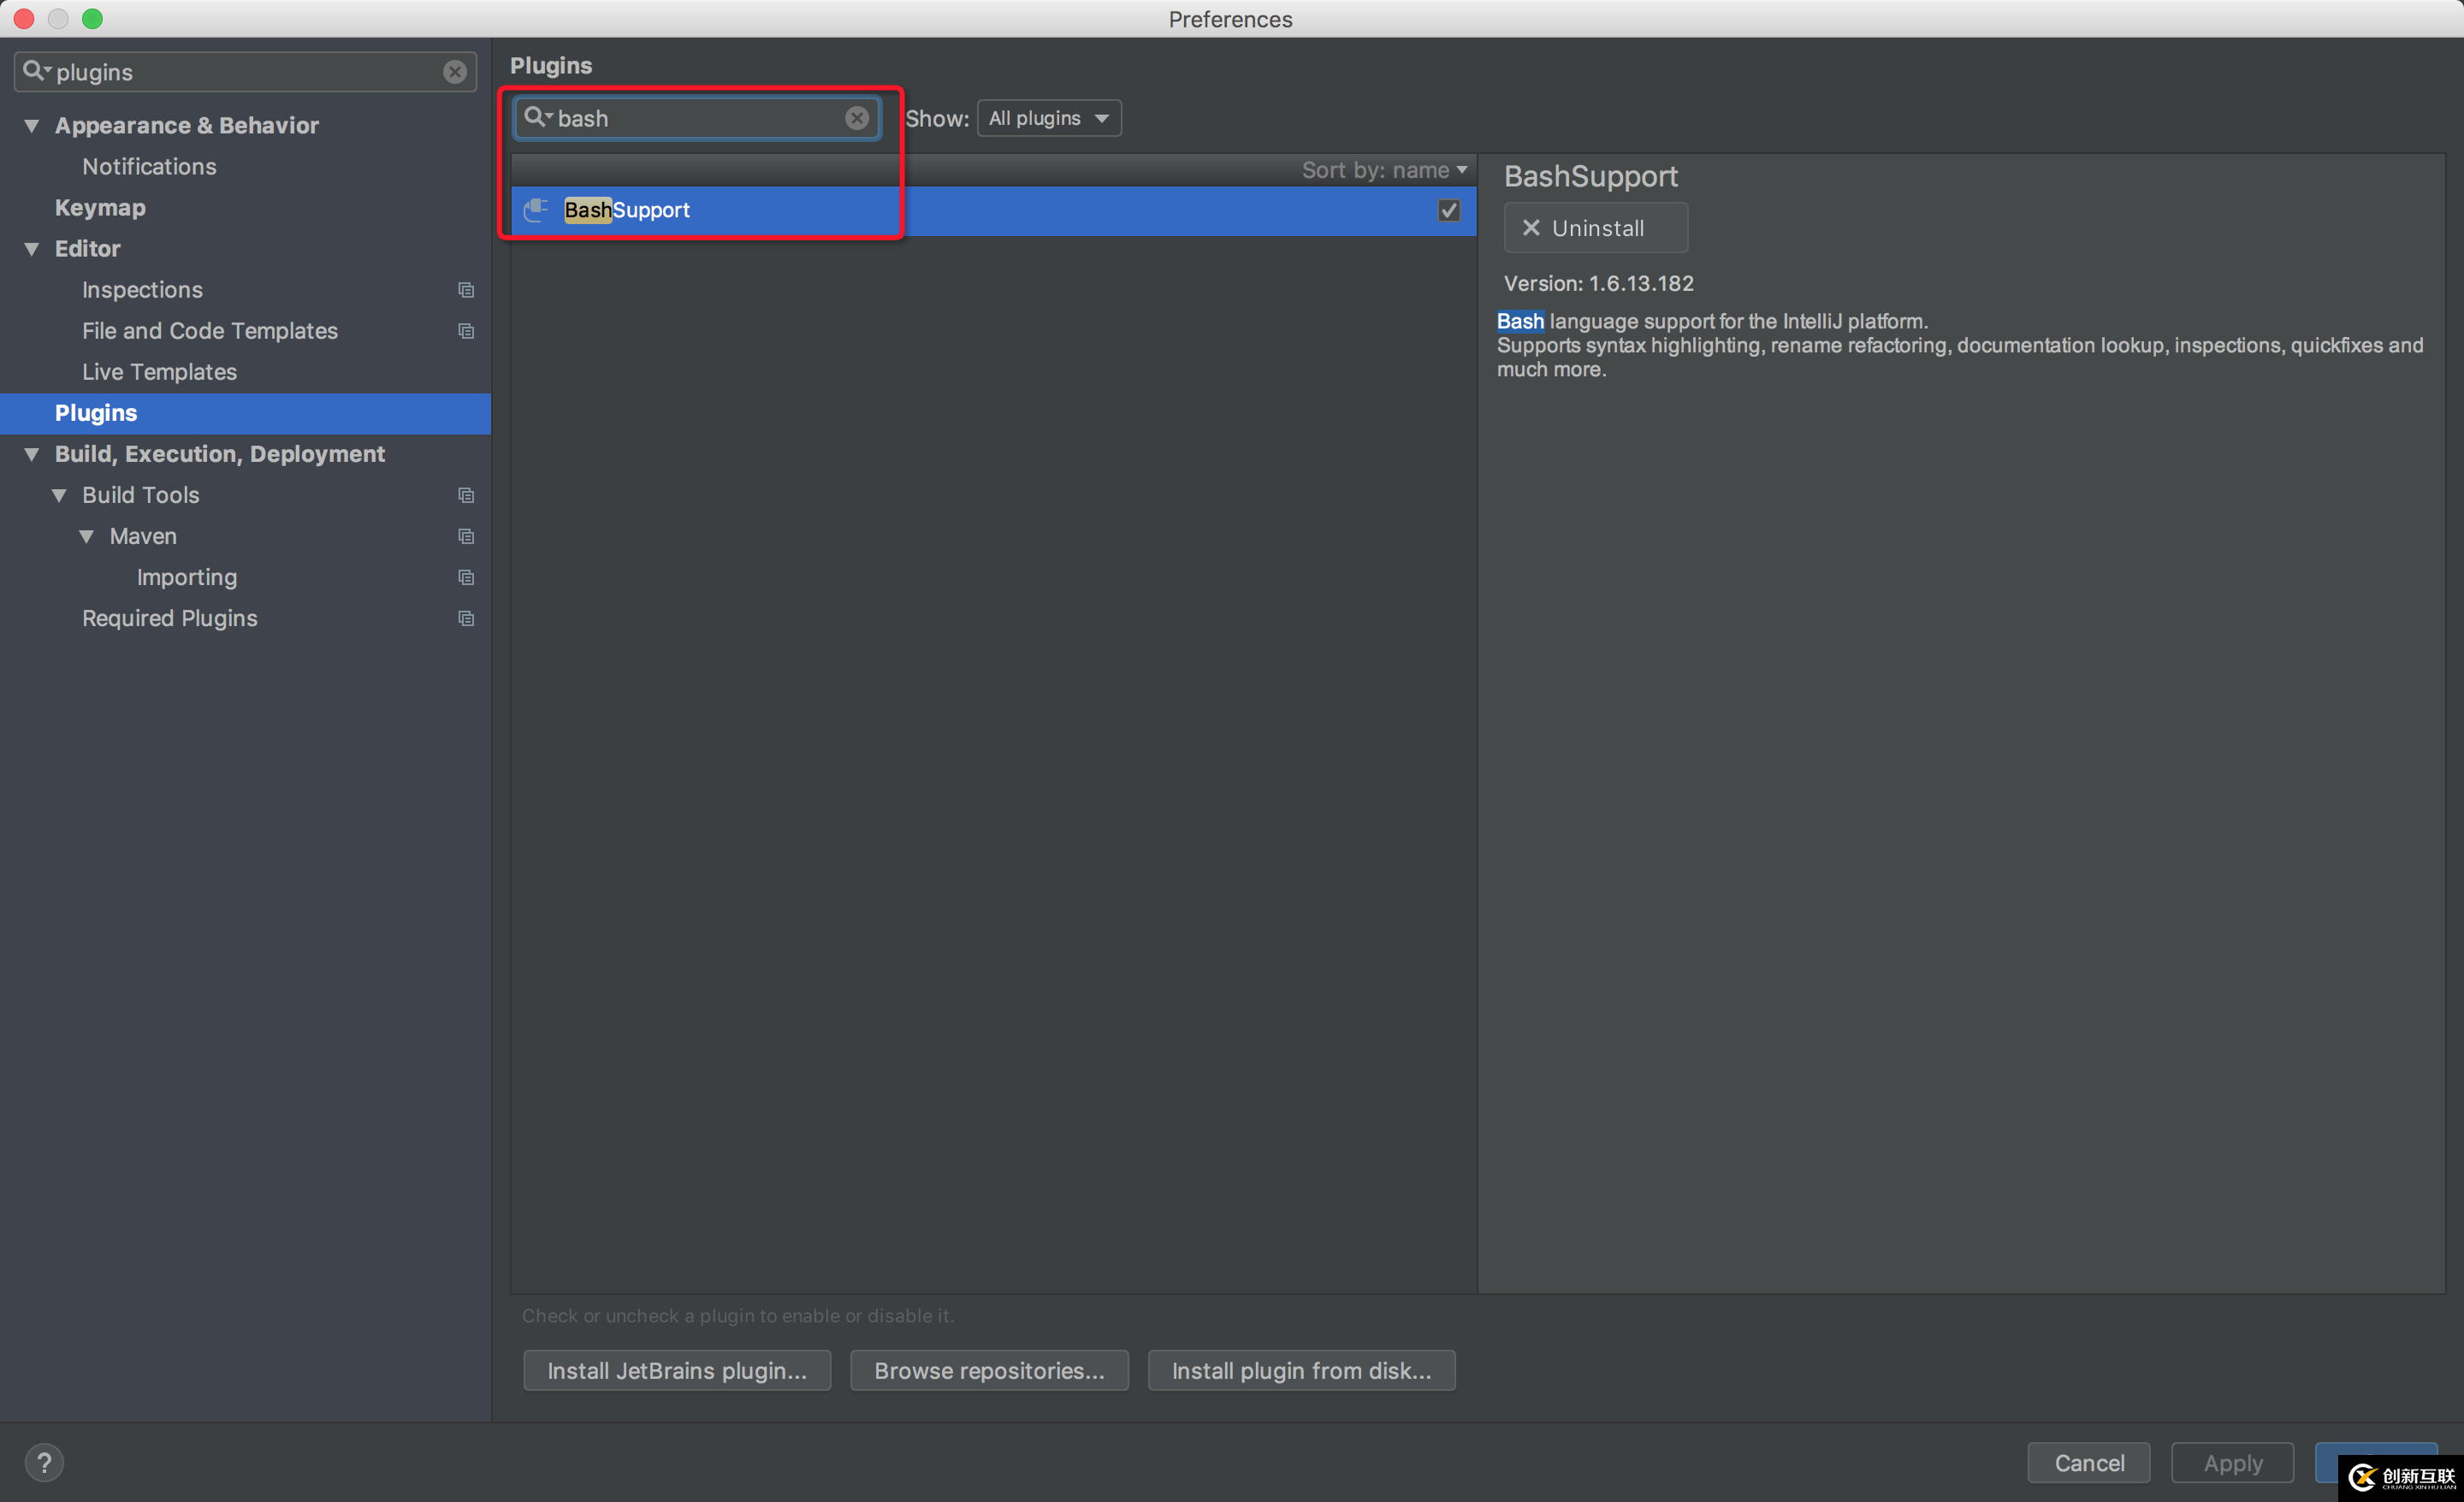Click the Install plugin from disk icon
This screenshot has width=2464, height=1502.
point(1302,1370)
